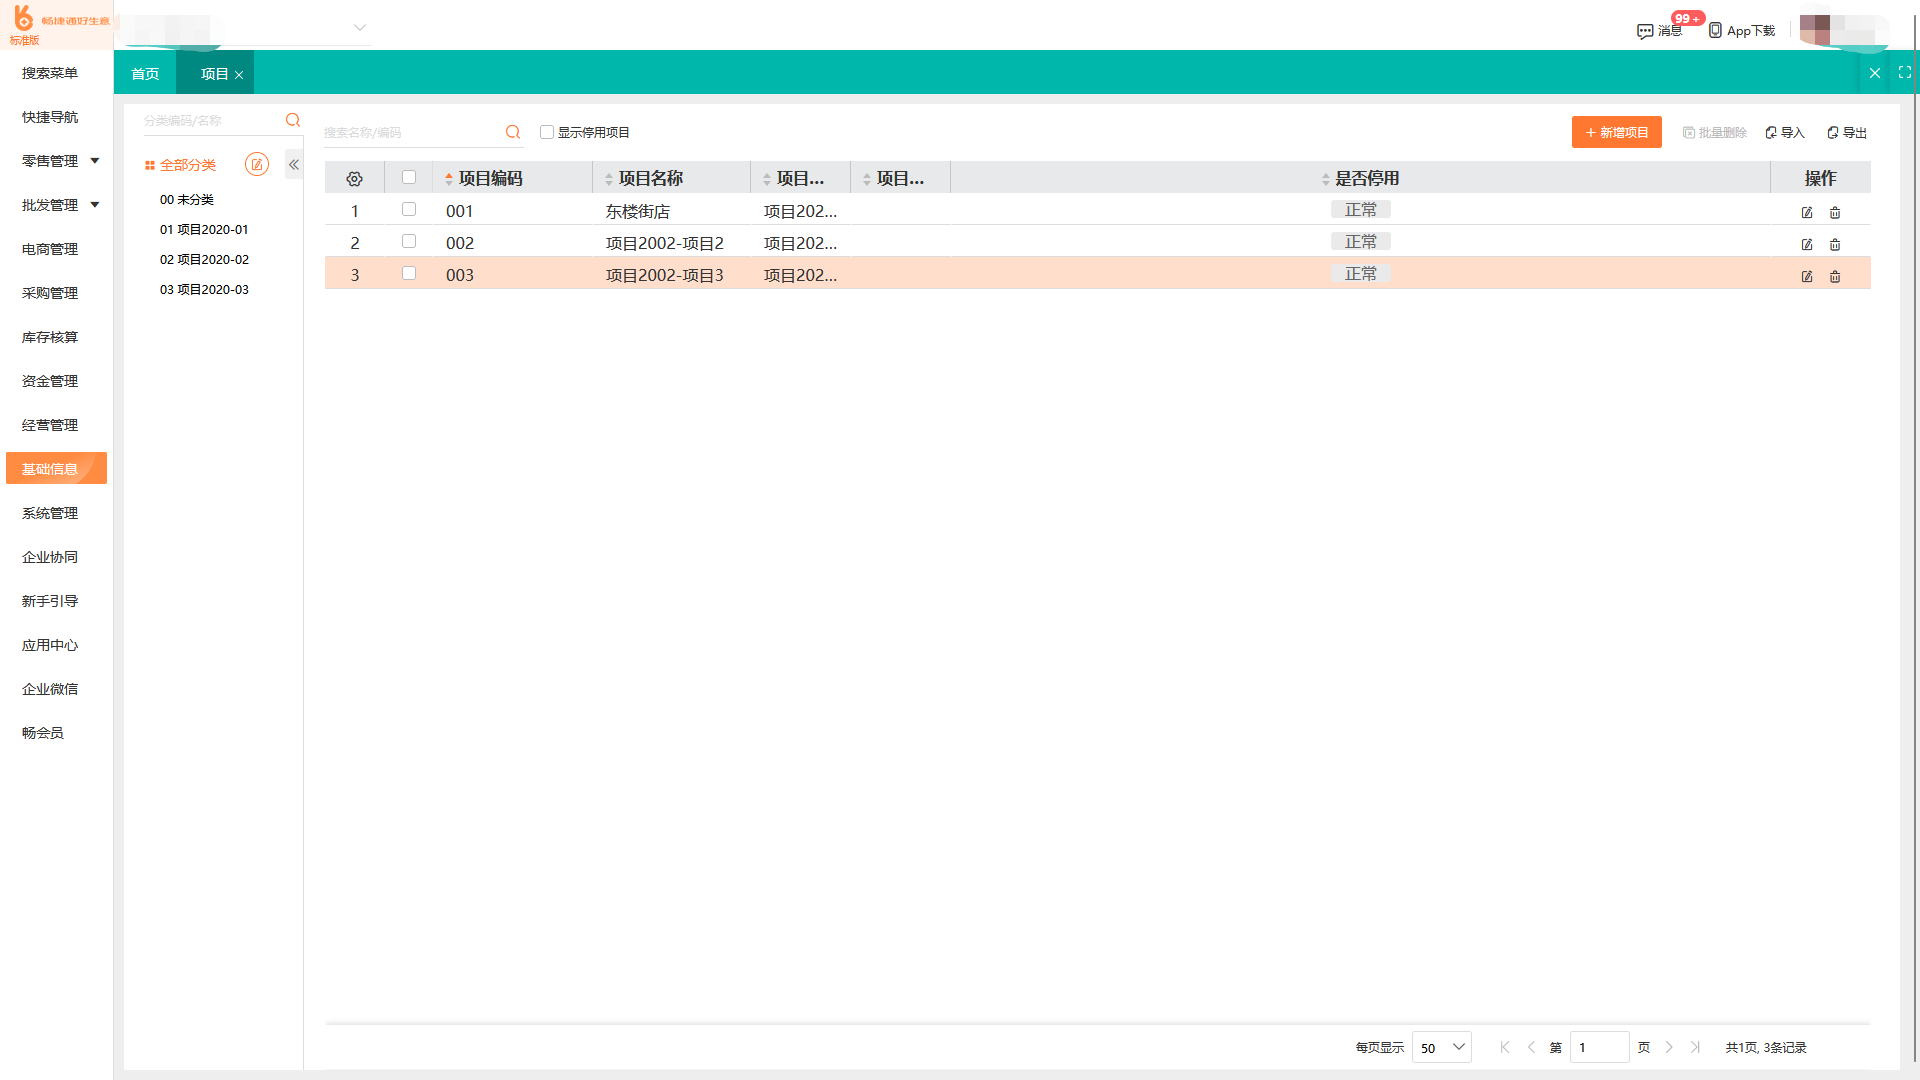Select 02 项目2020-02 tree item
The height and width of the screenshot is (1080, 1920).
(203, 260)
